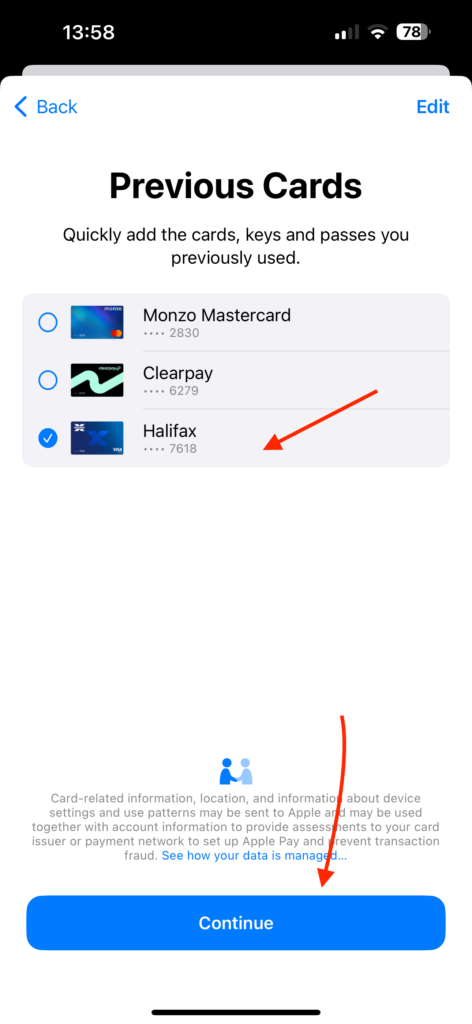This screenshot has width=472, height=1024.
Task: Continue with the blue button
Action: point(236,923)
